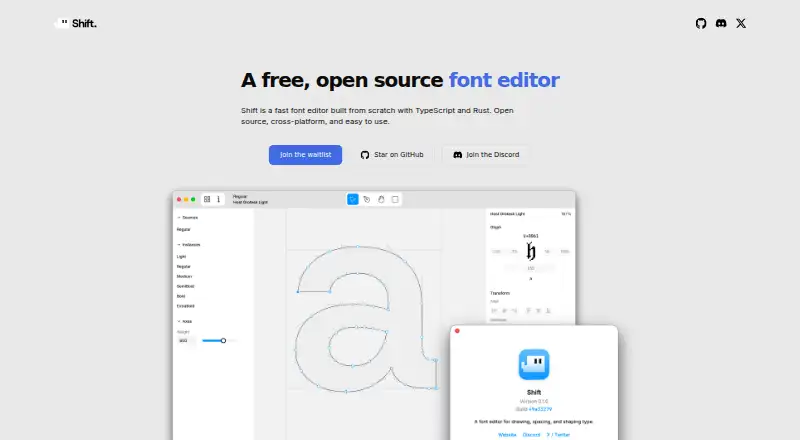Collapse the Instances section in the sidebar
This screenshot has width=800, height=440.
pos(188,245)
